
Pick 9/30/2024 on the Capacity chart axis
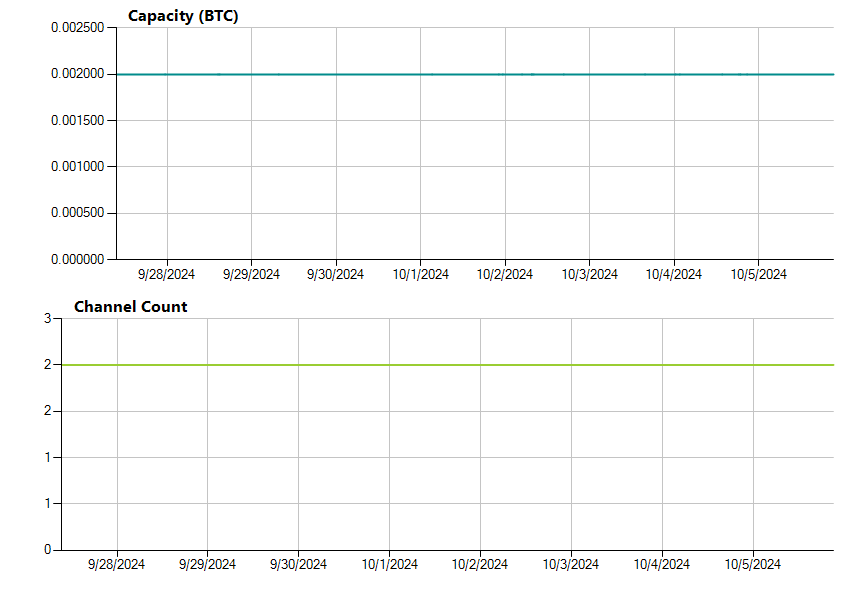click(335, 274)
